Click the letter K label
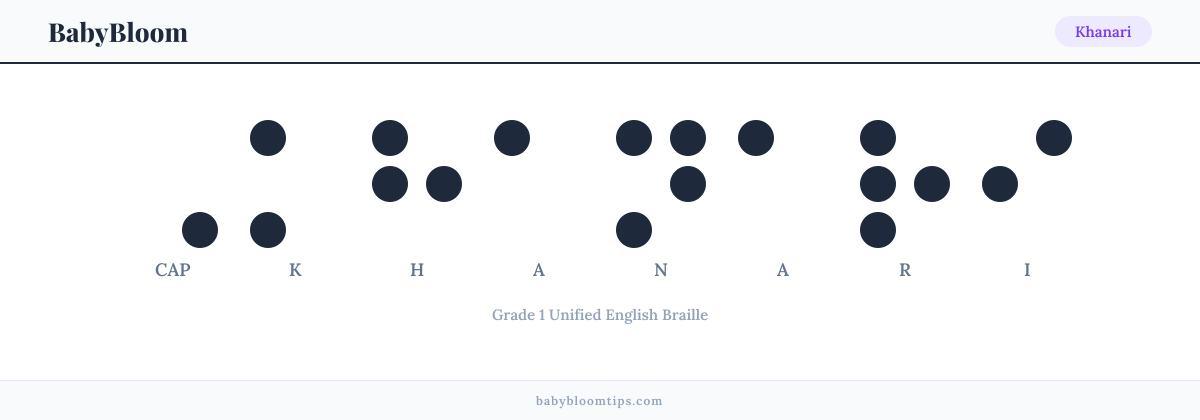1200x420 pixels. [x=295, y=270]
